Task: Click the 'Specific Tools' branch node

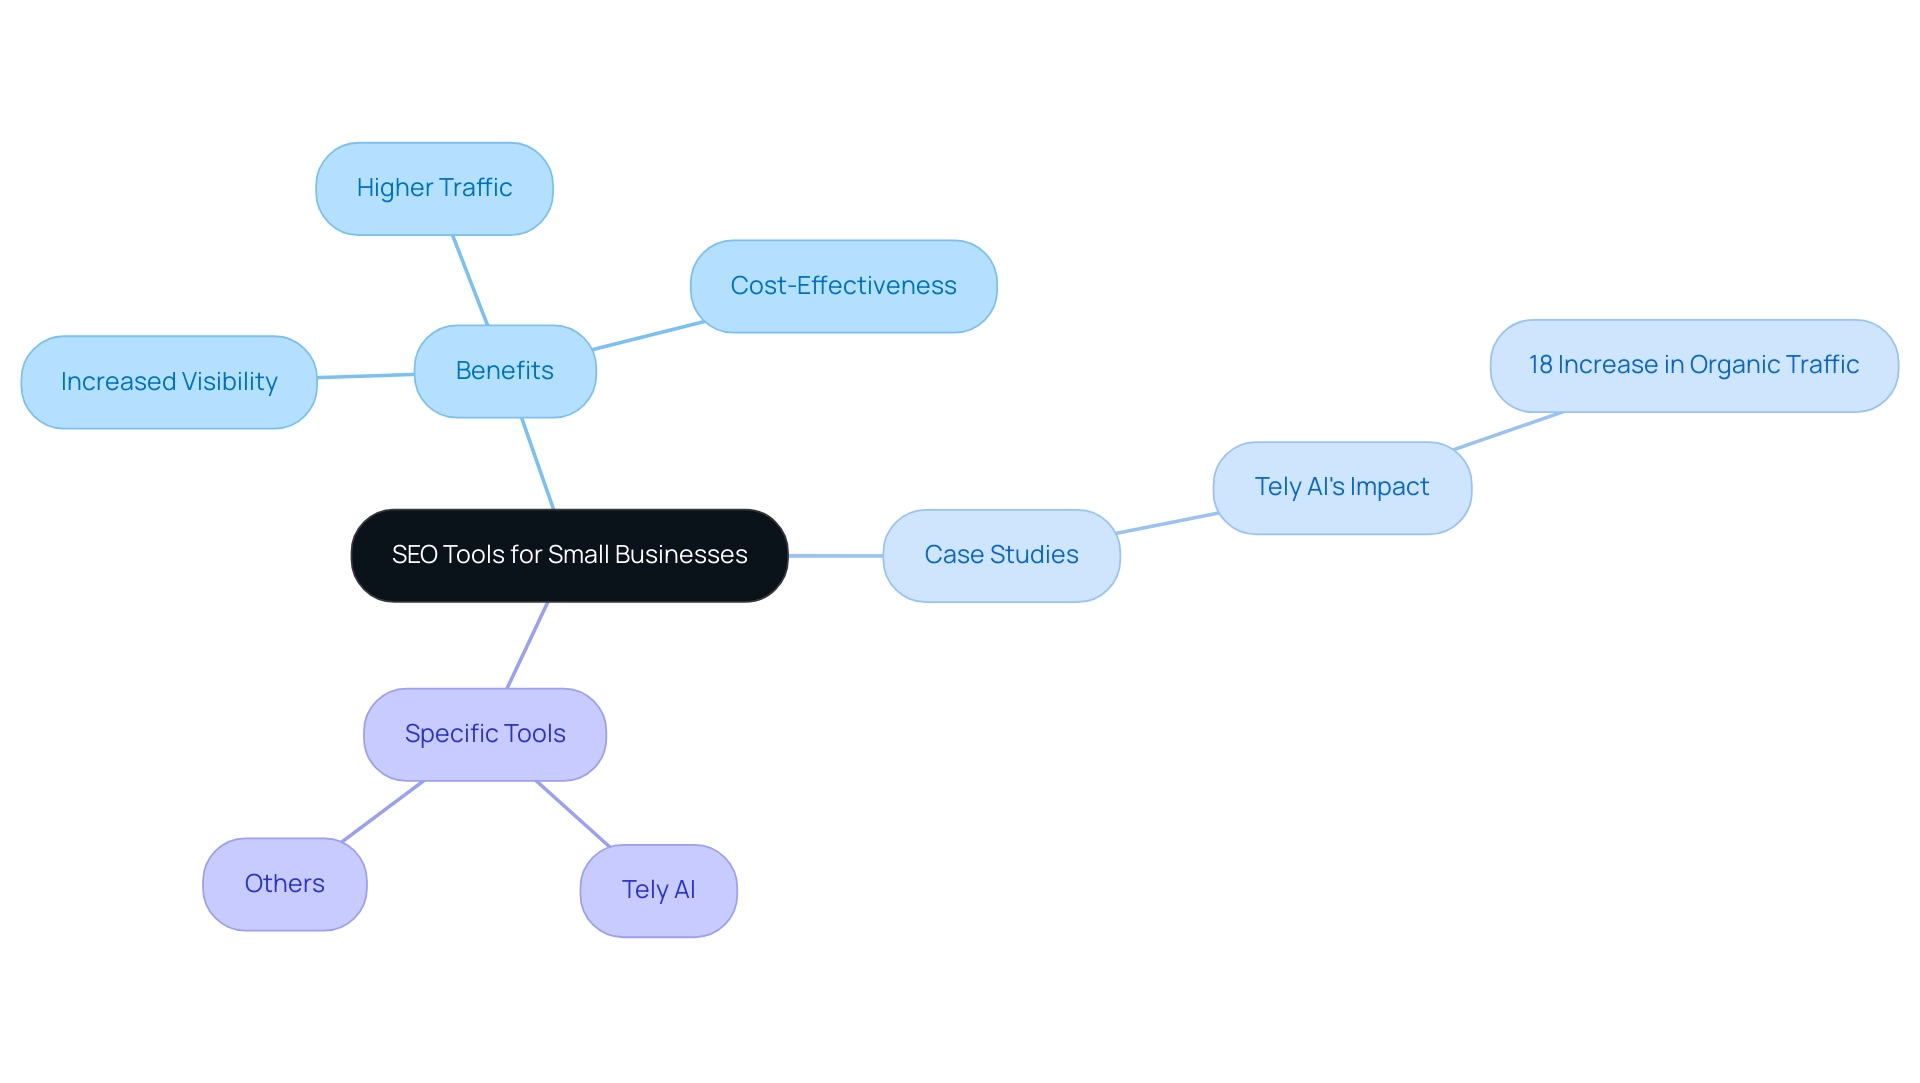Action: (484, 735)
